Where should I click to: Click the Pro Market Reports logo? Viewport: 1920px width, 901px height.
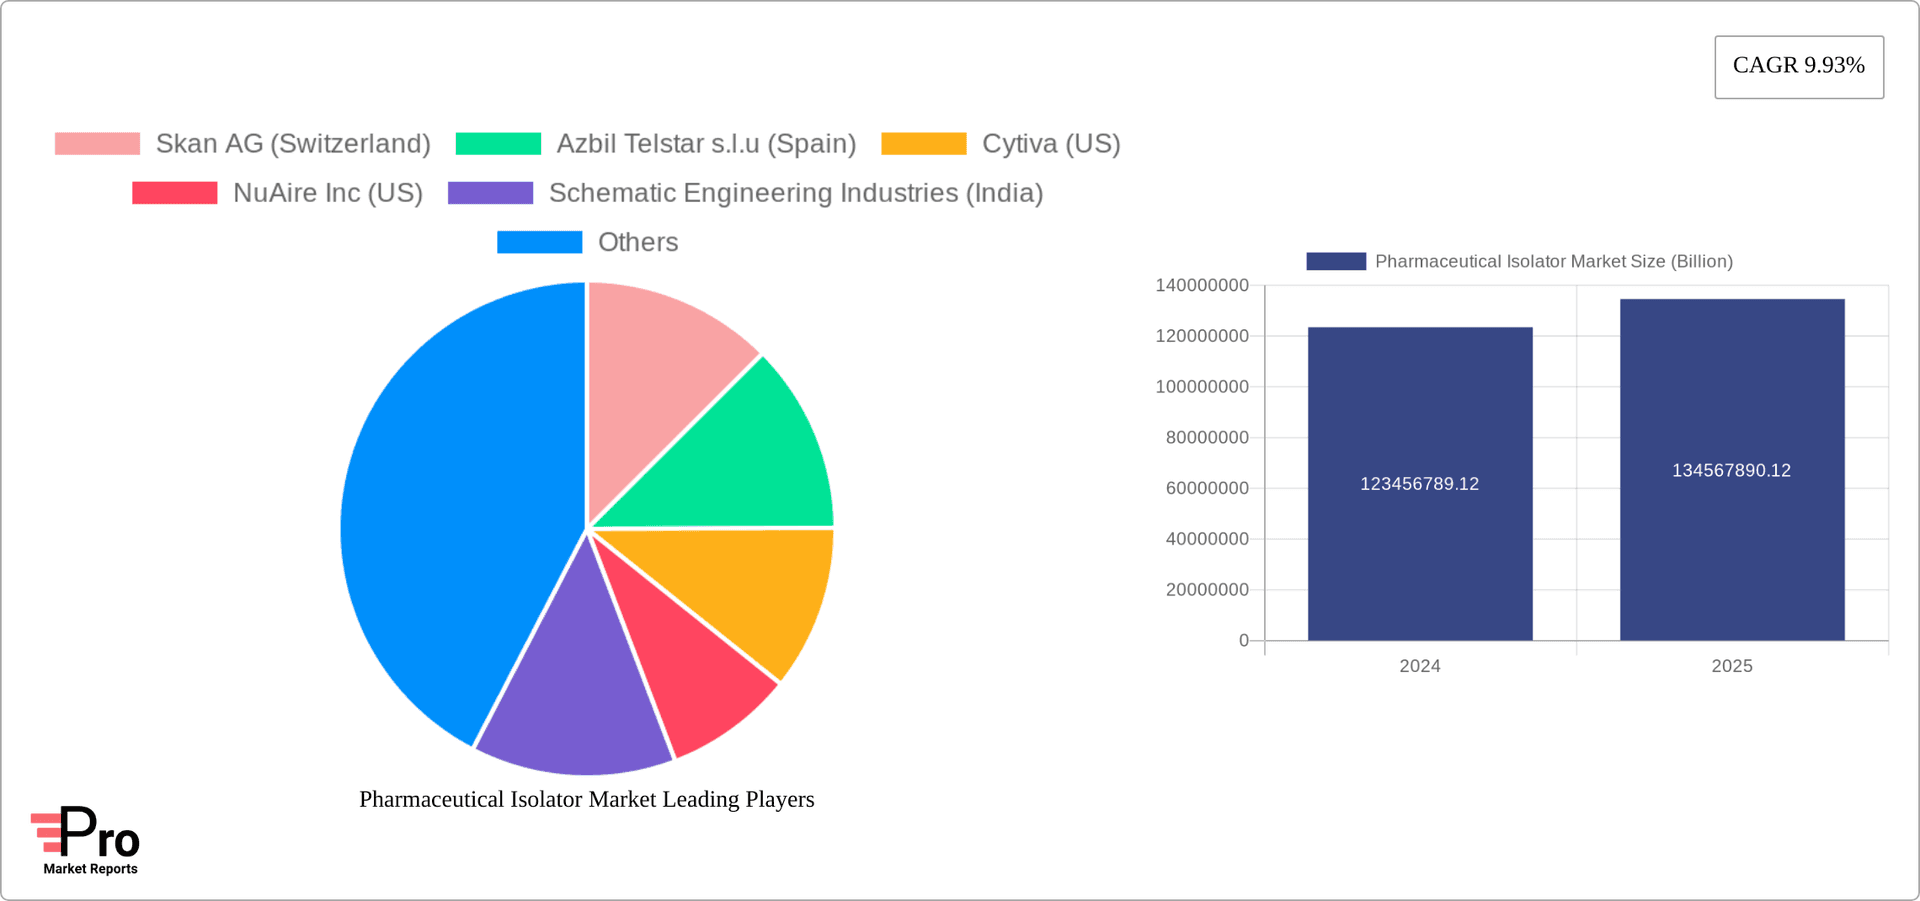coord(88,838)
